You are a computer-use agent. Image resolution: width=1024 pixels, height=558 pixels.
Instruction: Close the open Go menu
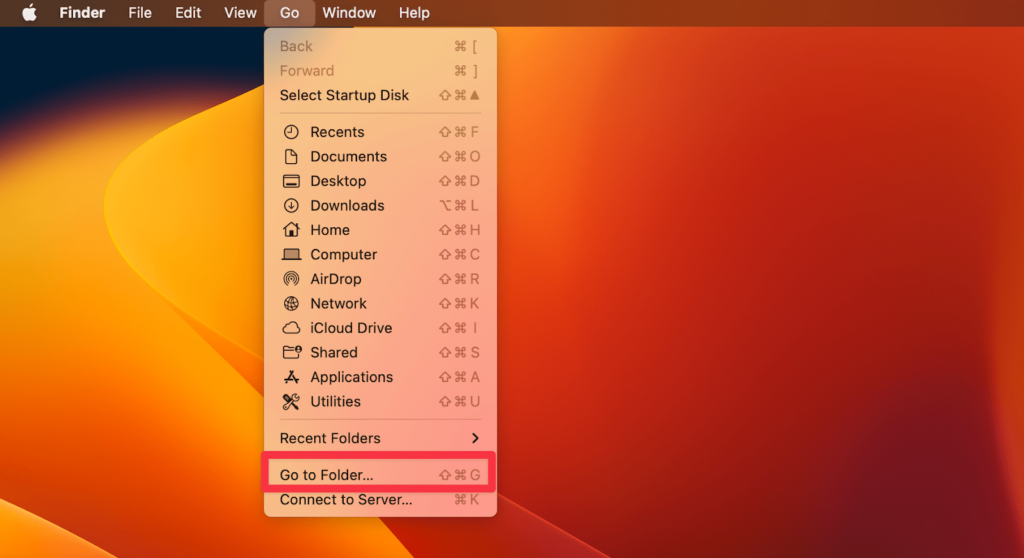point(289,13)
